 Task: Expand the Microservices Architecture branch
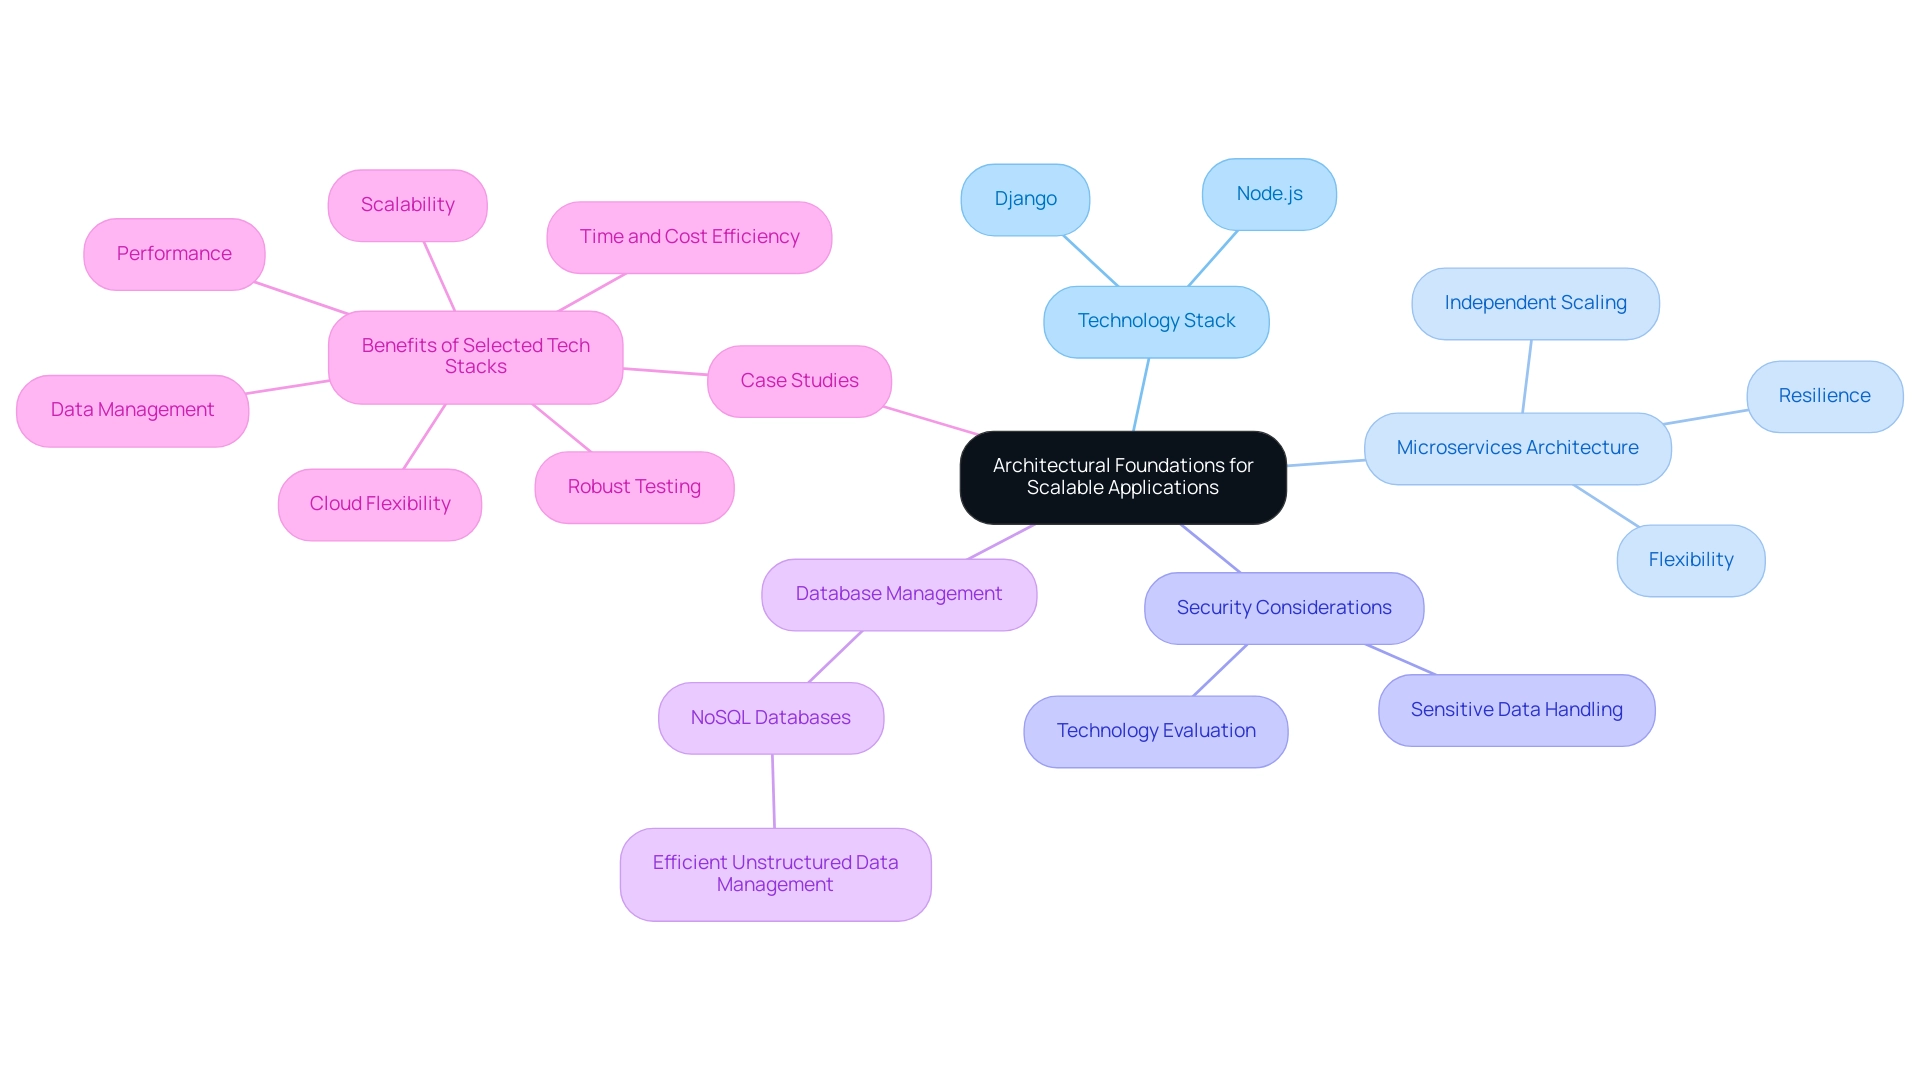coord(1518,447)
